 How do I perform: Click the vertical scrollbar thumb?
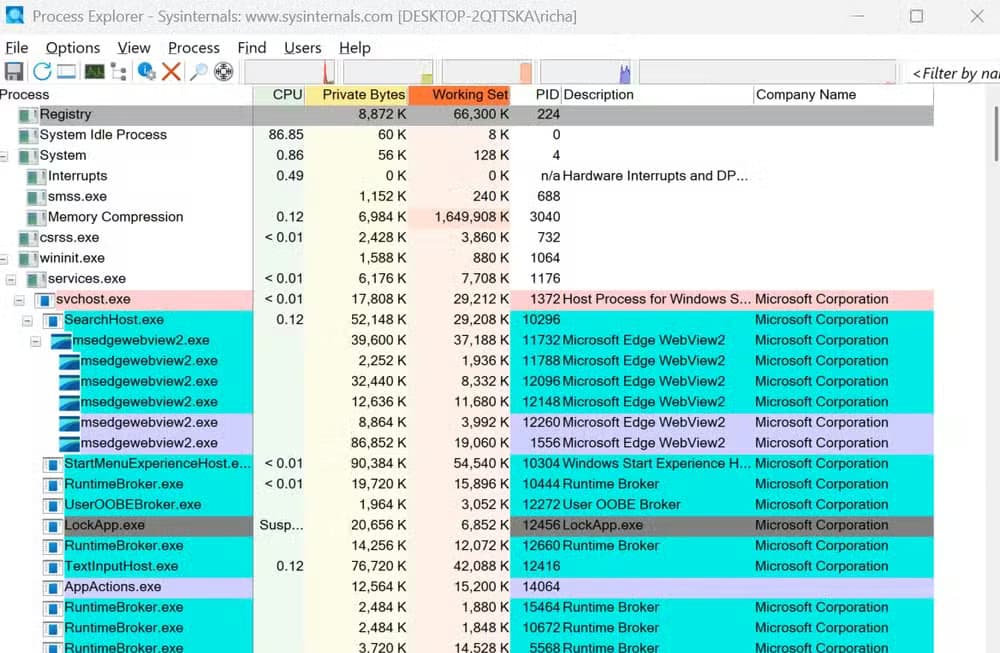[x=996, y=134]
